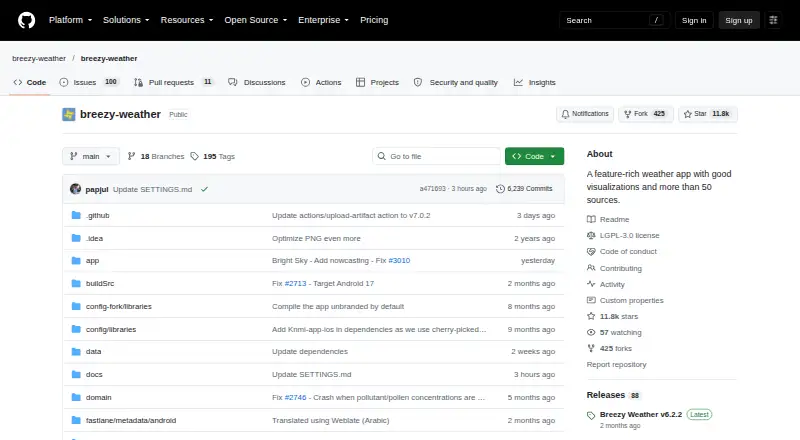Click the release tag icon beside v6.2.2
This screenshot has width=800, height=440.
591,415
